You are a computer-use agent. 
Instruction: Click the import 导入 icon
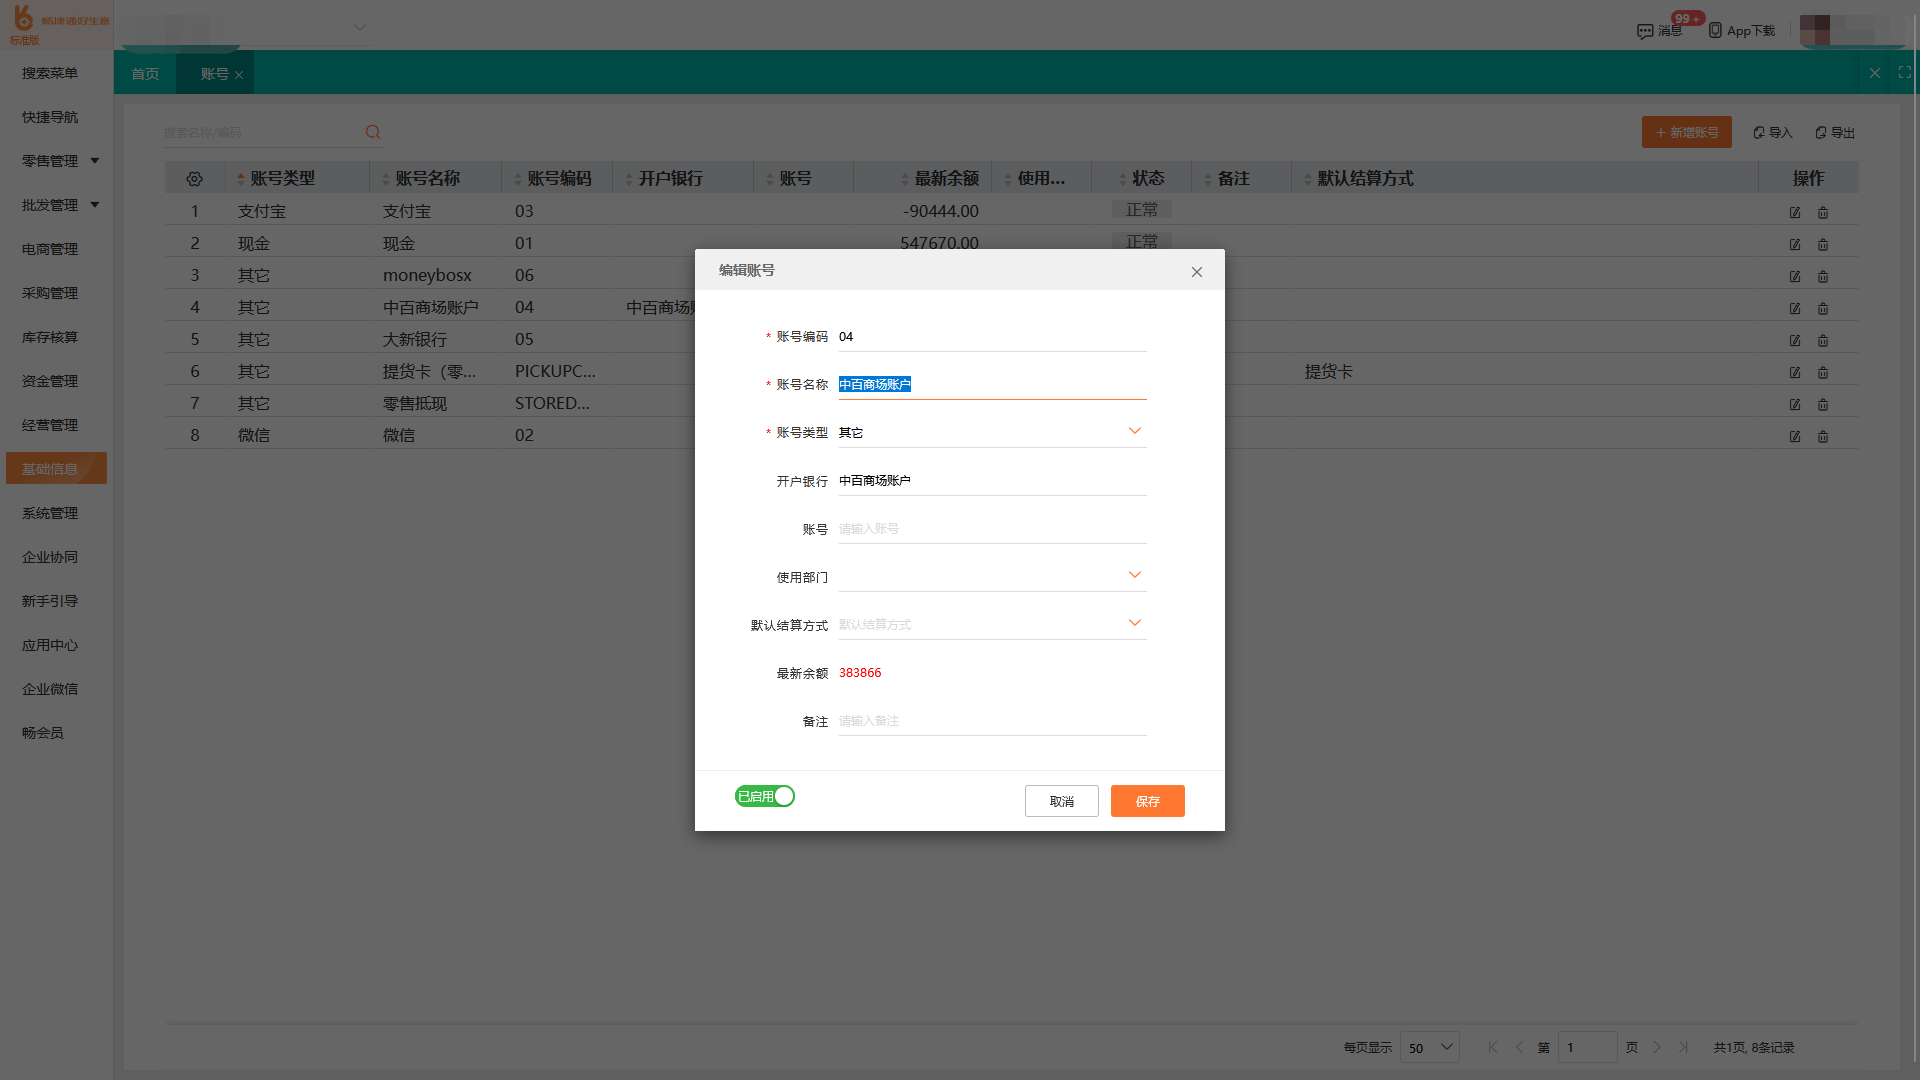point(1772,132)
